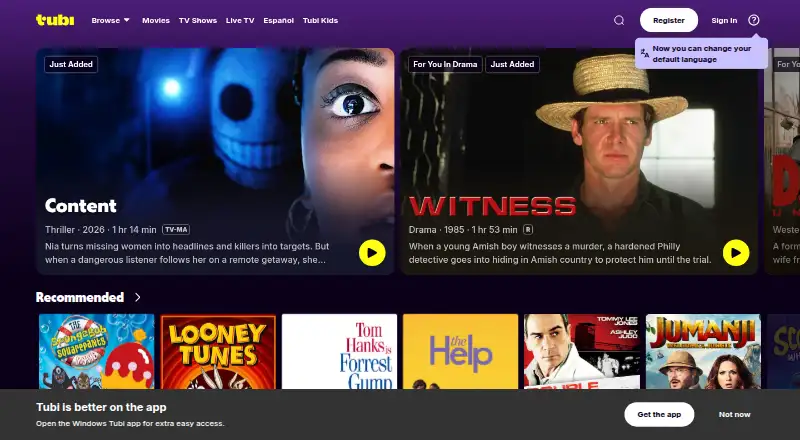800x440 pixels.
Task: Open the Looney Tunes thumbnail
Action: (218, 351)
